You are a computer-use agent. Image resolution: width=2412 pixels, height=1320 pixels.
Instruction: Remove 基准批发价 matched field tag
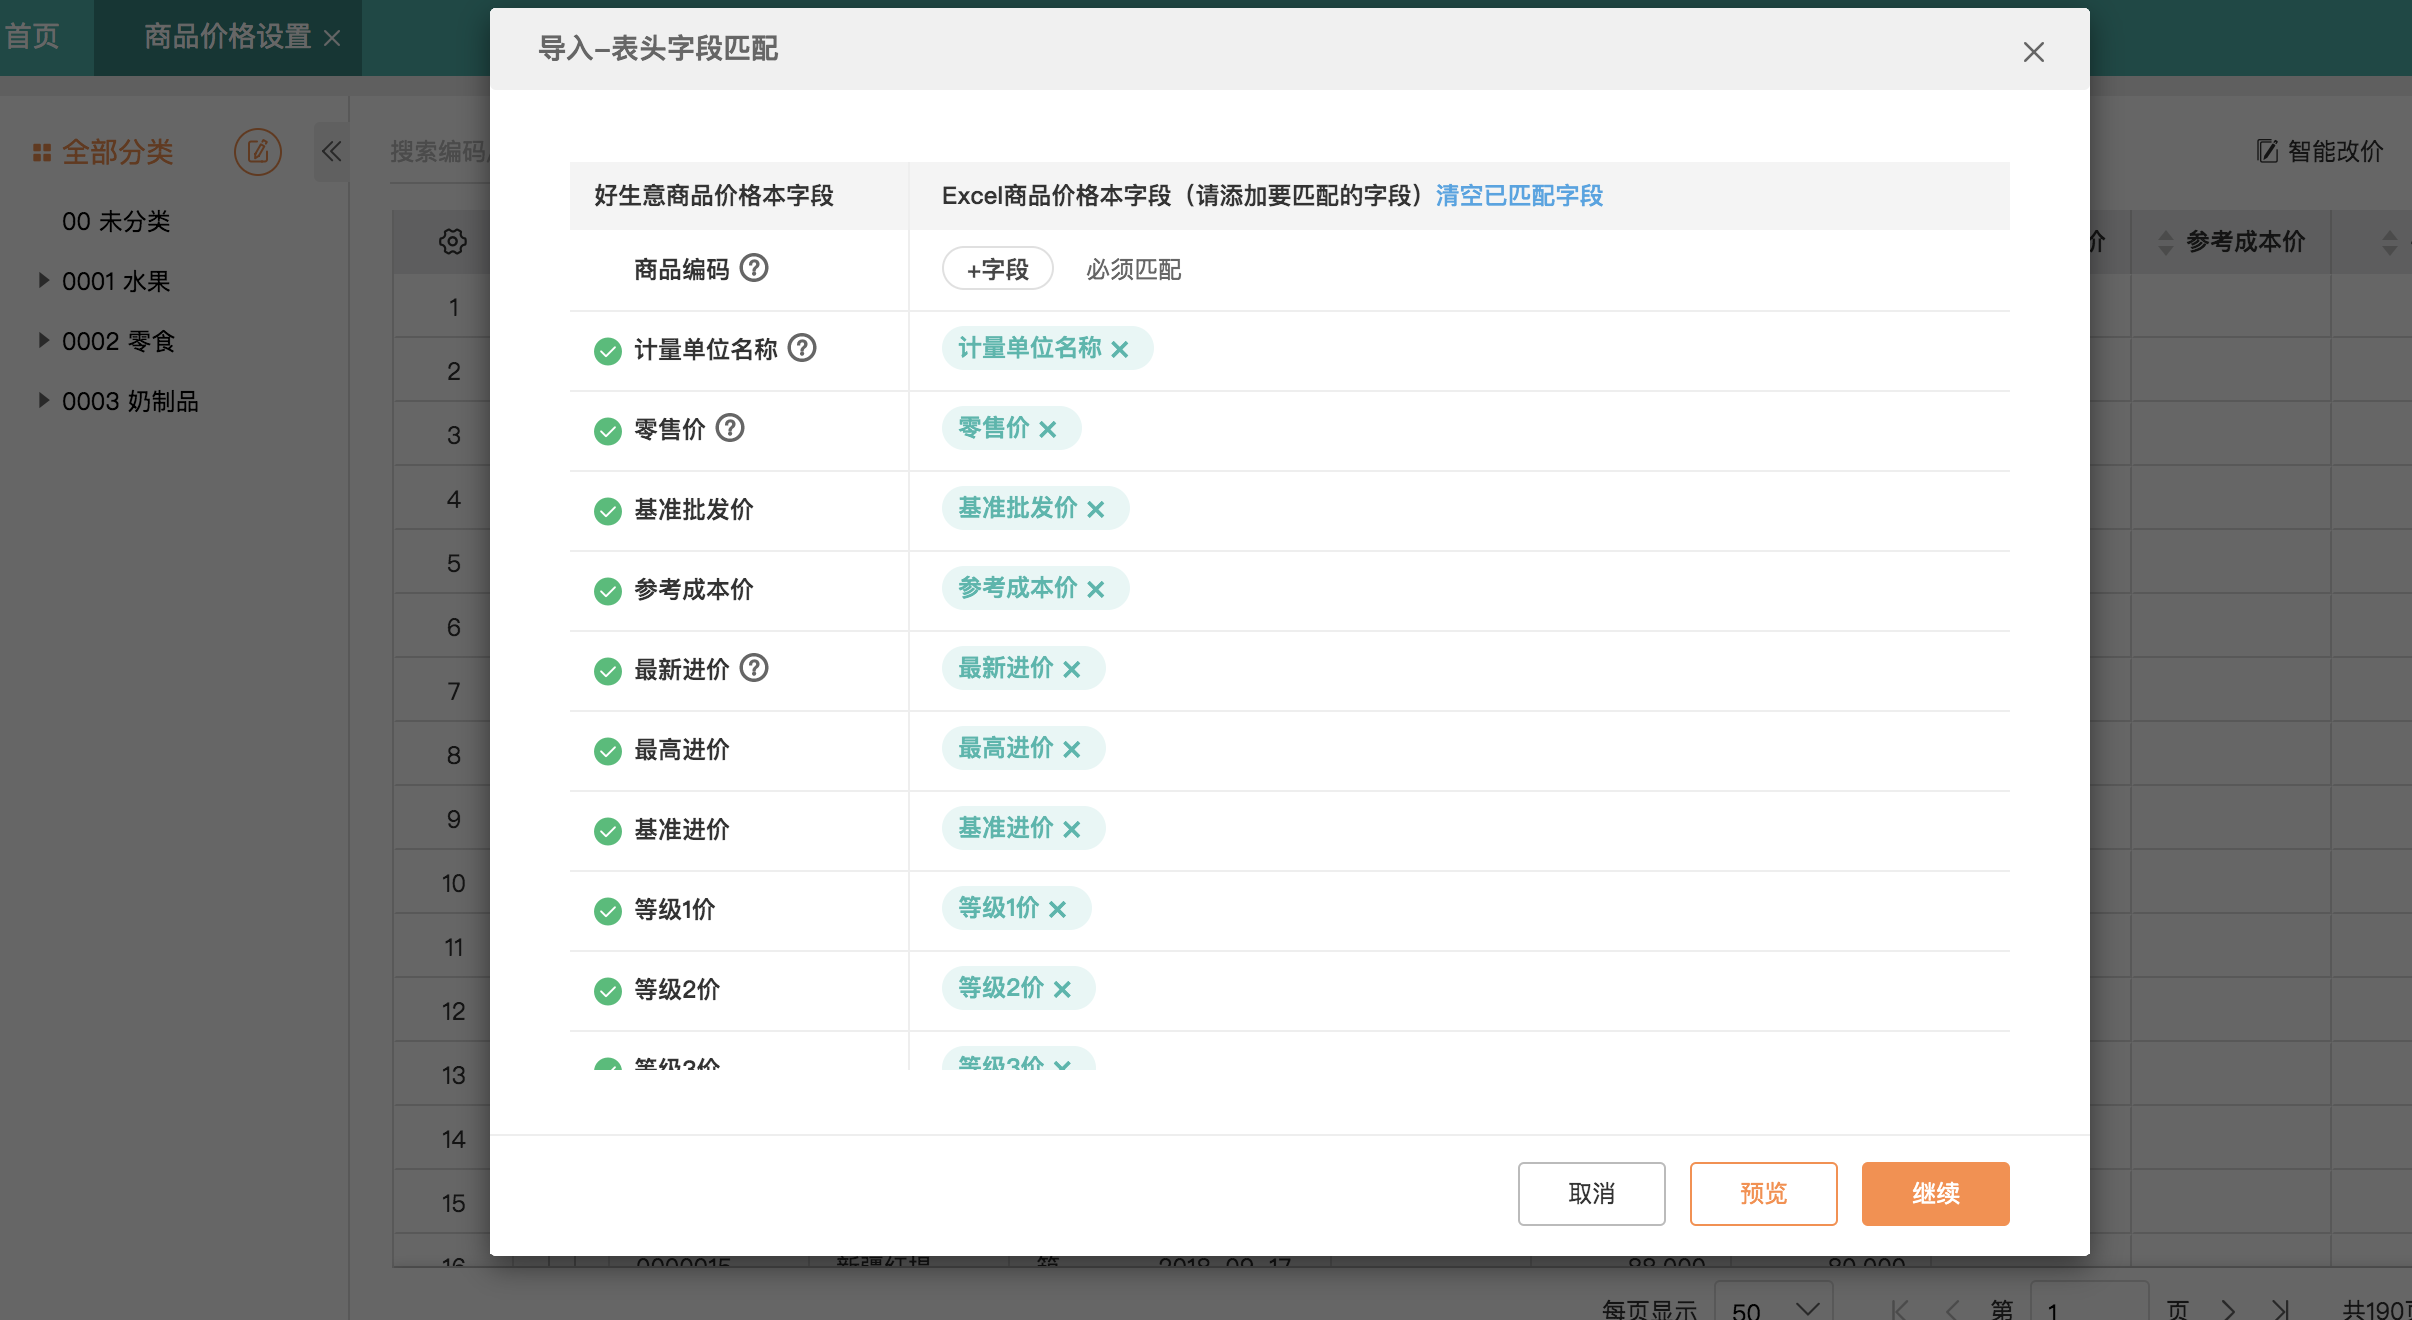[1097, 509]
